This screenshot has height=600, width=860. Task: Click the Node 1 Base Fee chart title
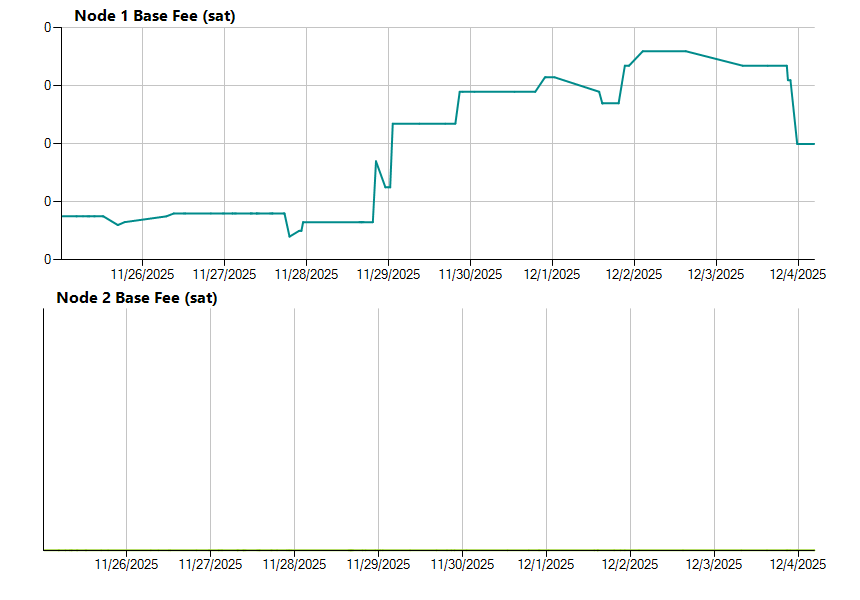pos(155,16)
